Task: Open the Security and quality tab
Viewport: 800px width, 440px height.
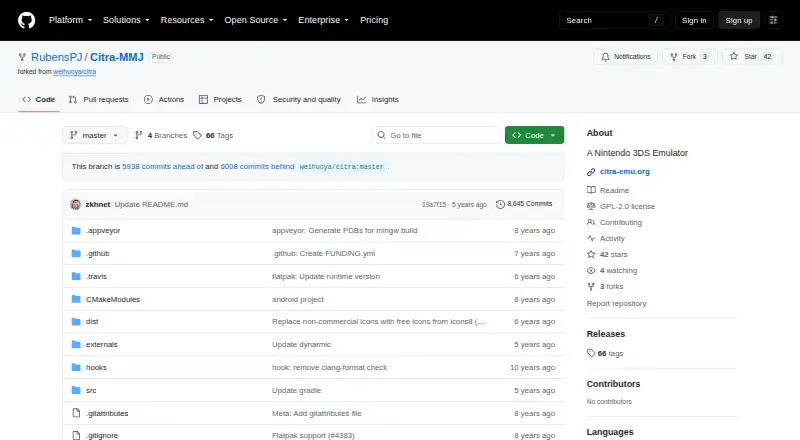Action: tap(299, 100)
